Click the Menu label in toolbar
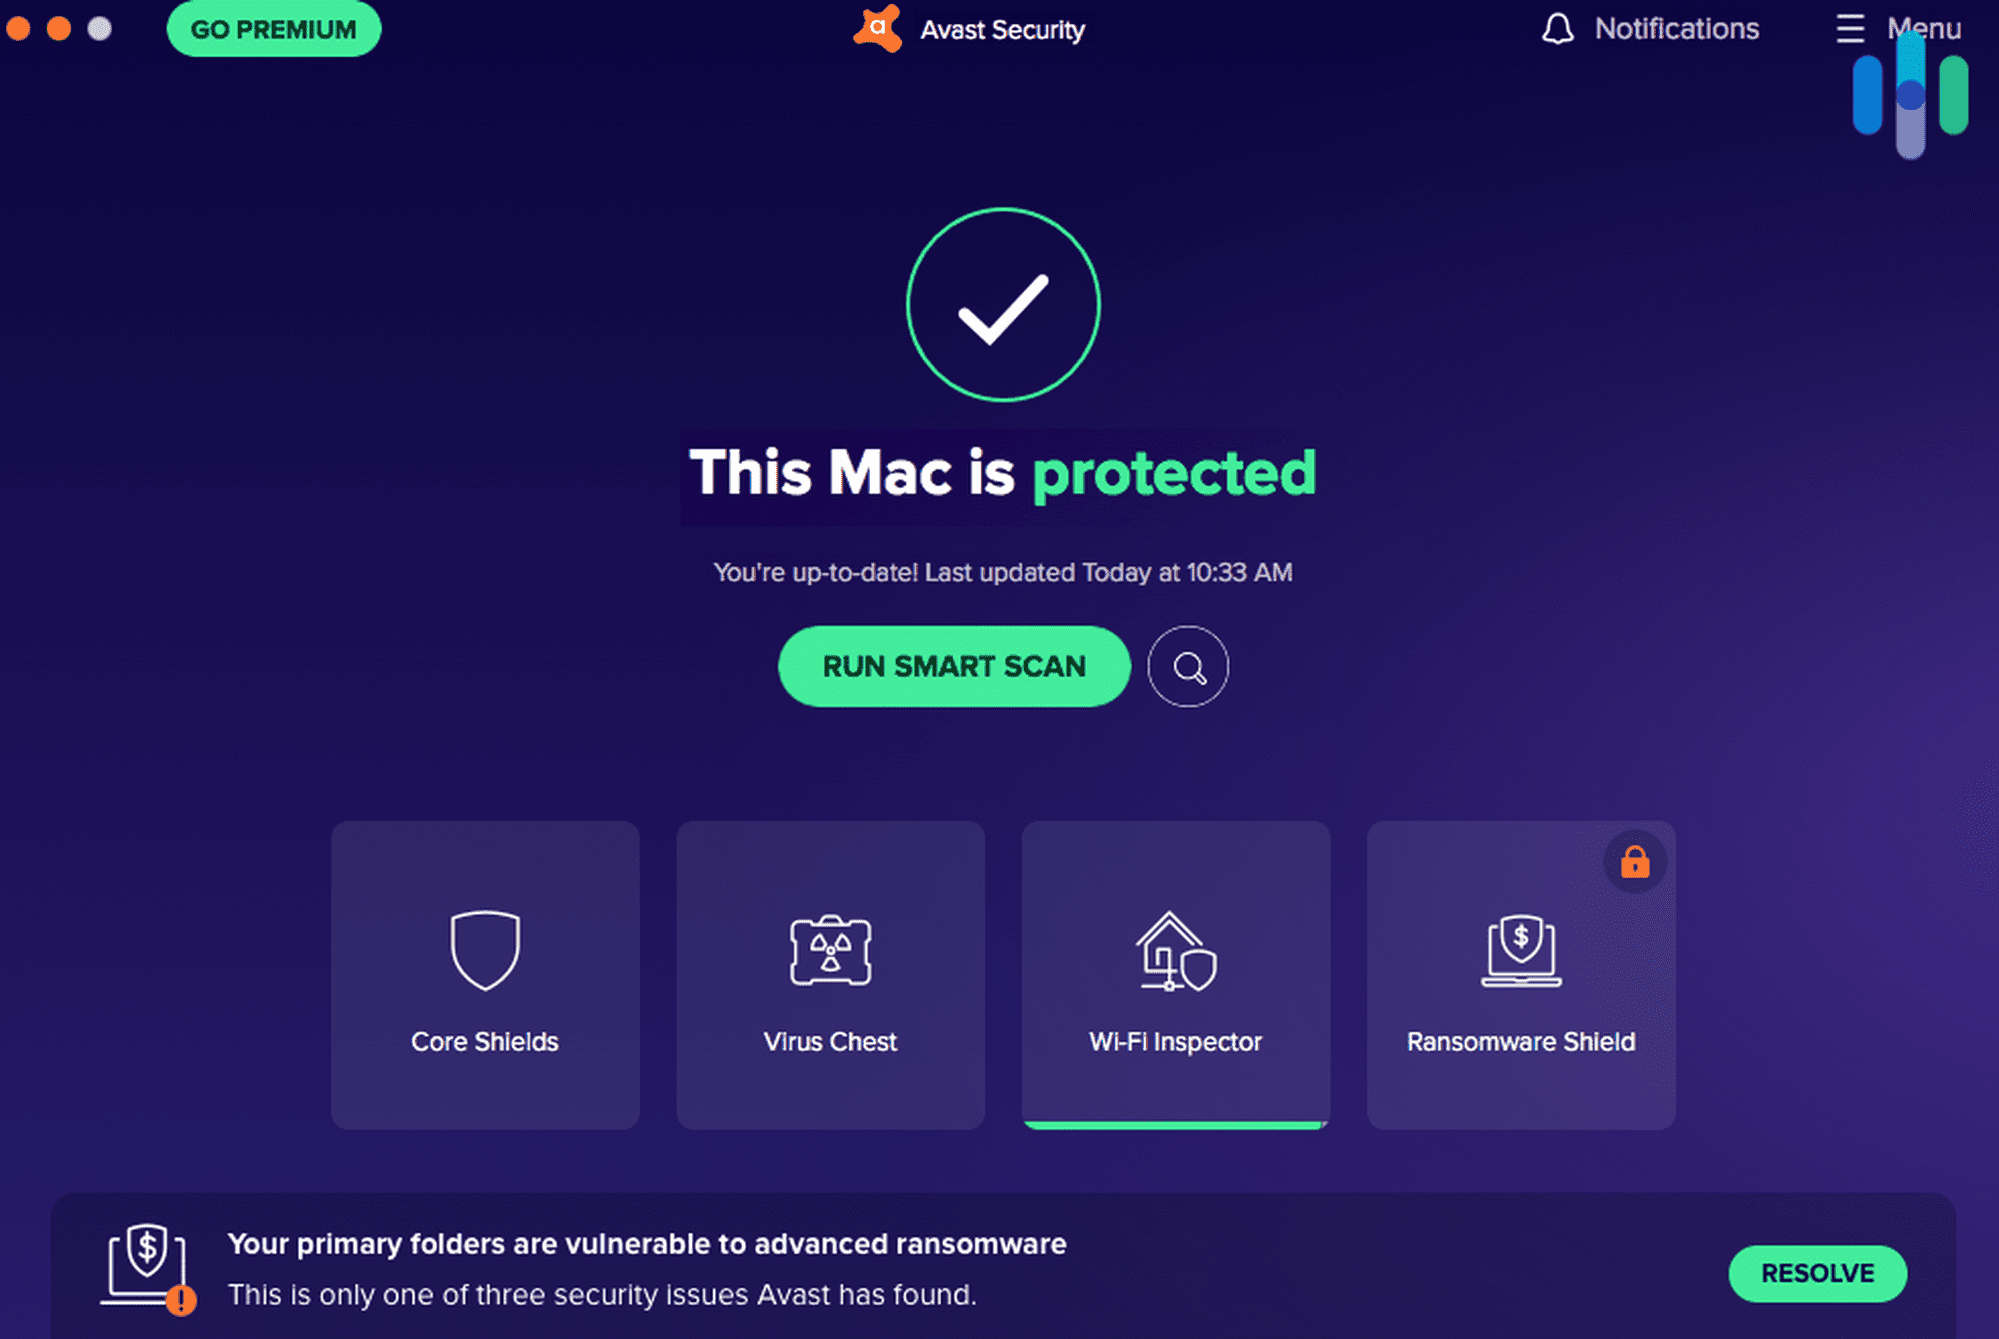 click(x=1927, y=28)
